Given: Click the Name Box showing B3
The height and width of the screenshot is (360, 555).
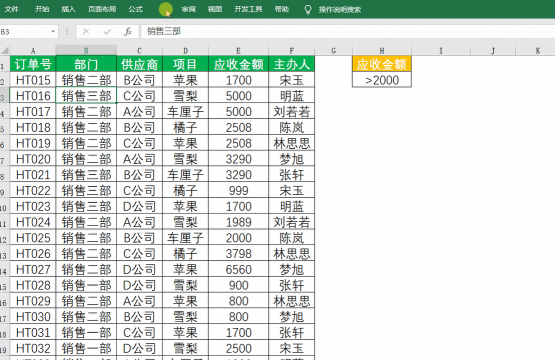Looking at the screenshot, I should click(25, 32).
